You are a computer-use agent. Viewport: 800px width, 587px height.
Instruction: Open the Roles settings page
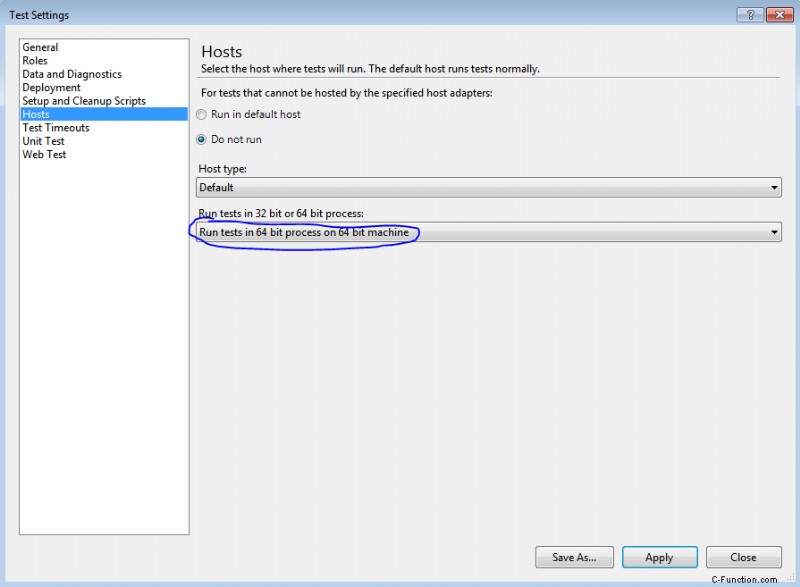[x=35, y=61]
